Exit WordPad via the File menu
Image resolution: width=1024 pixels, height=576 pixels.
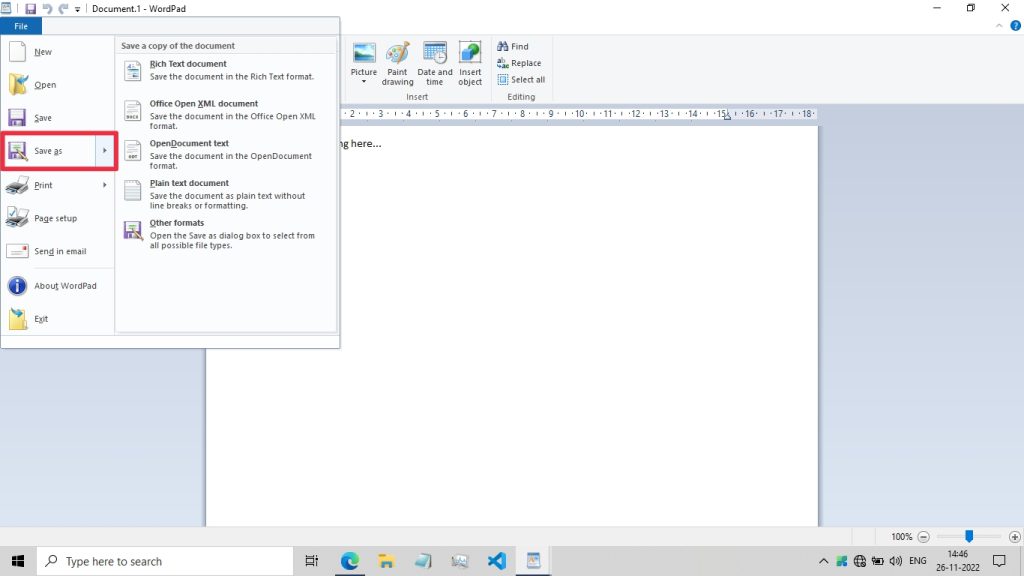57,319
